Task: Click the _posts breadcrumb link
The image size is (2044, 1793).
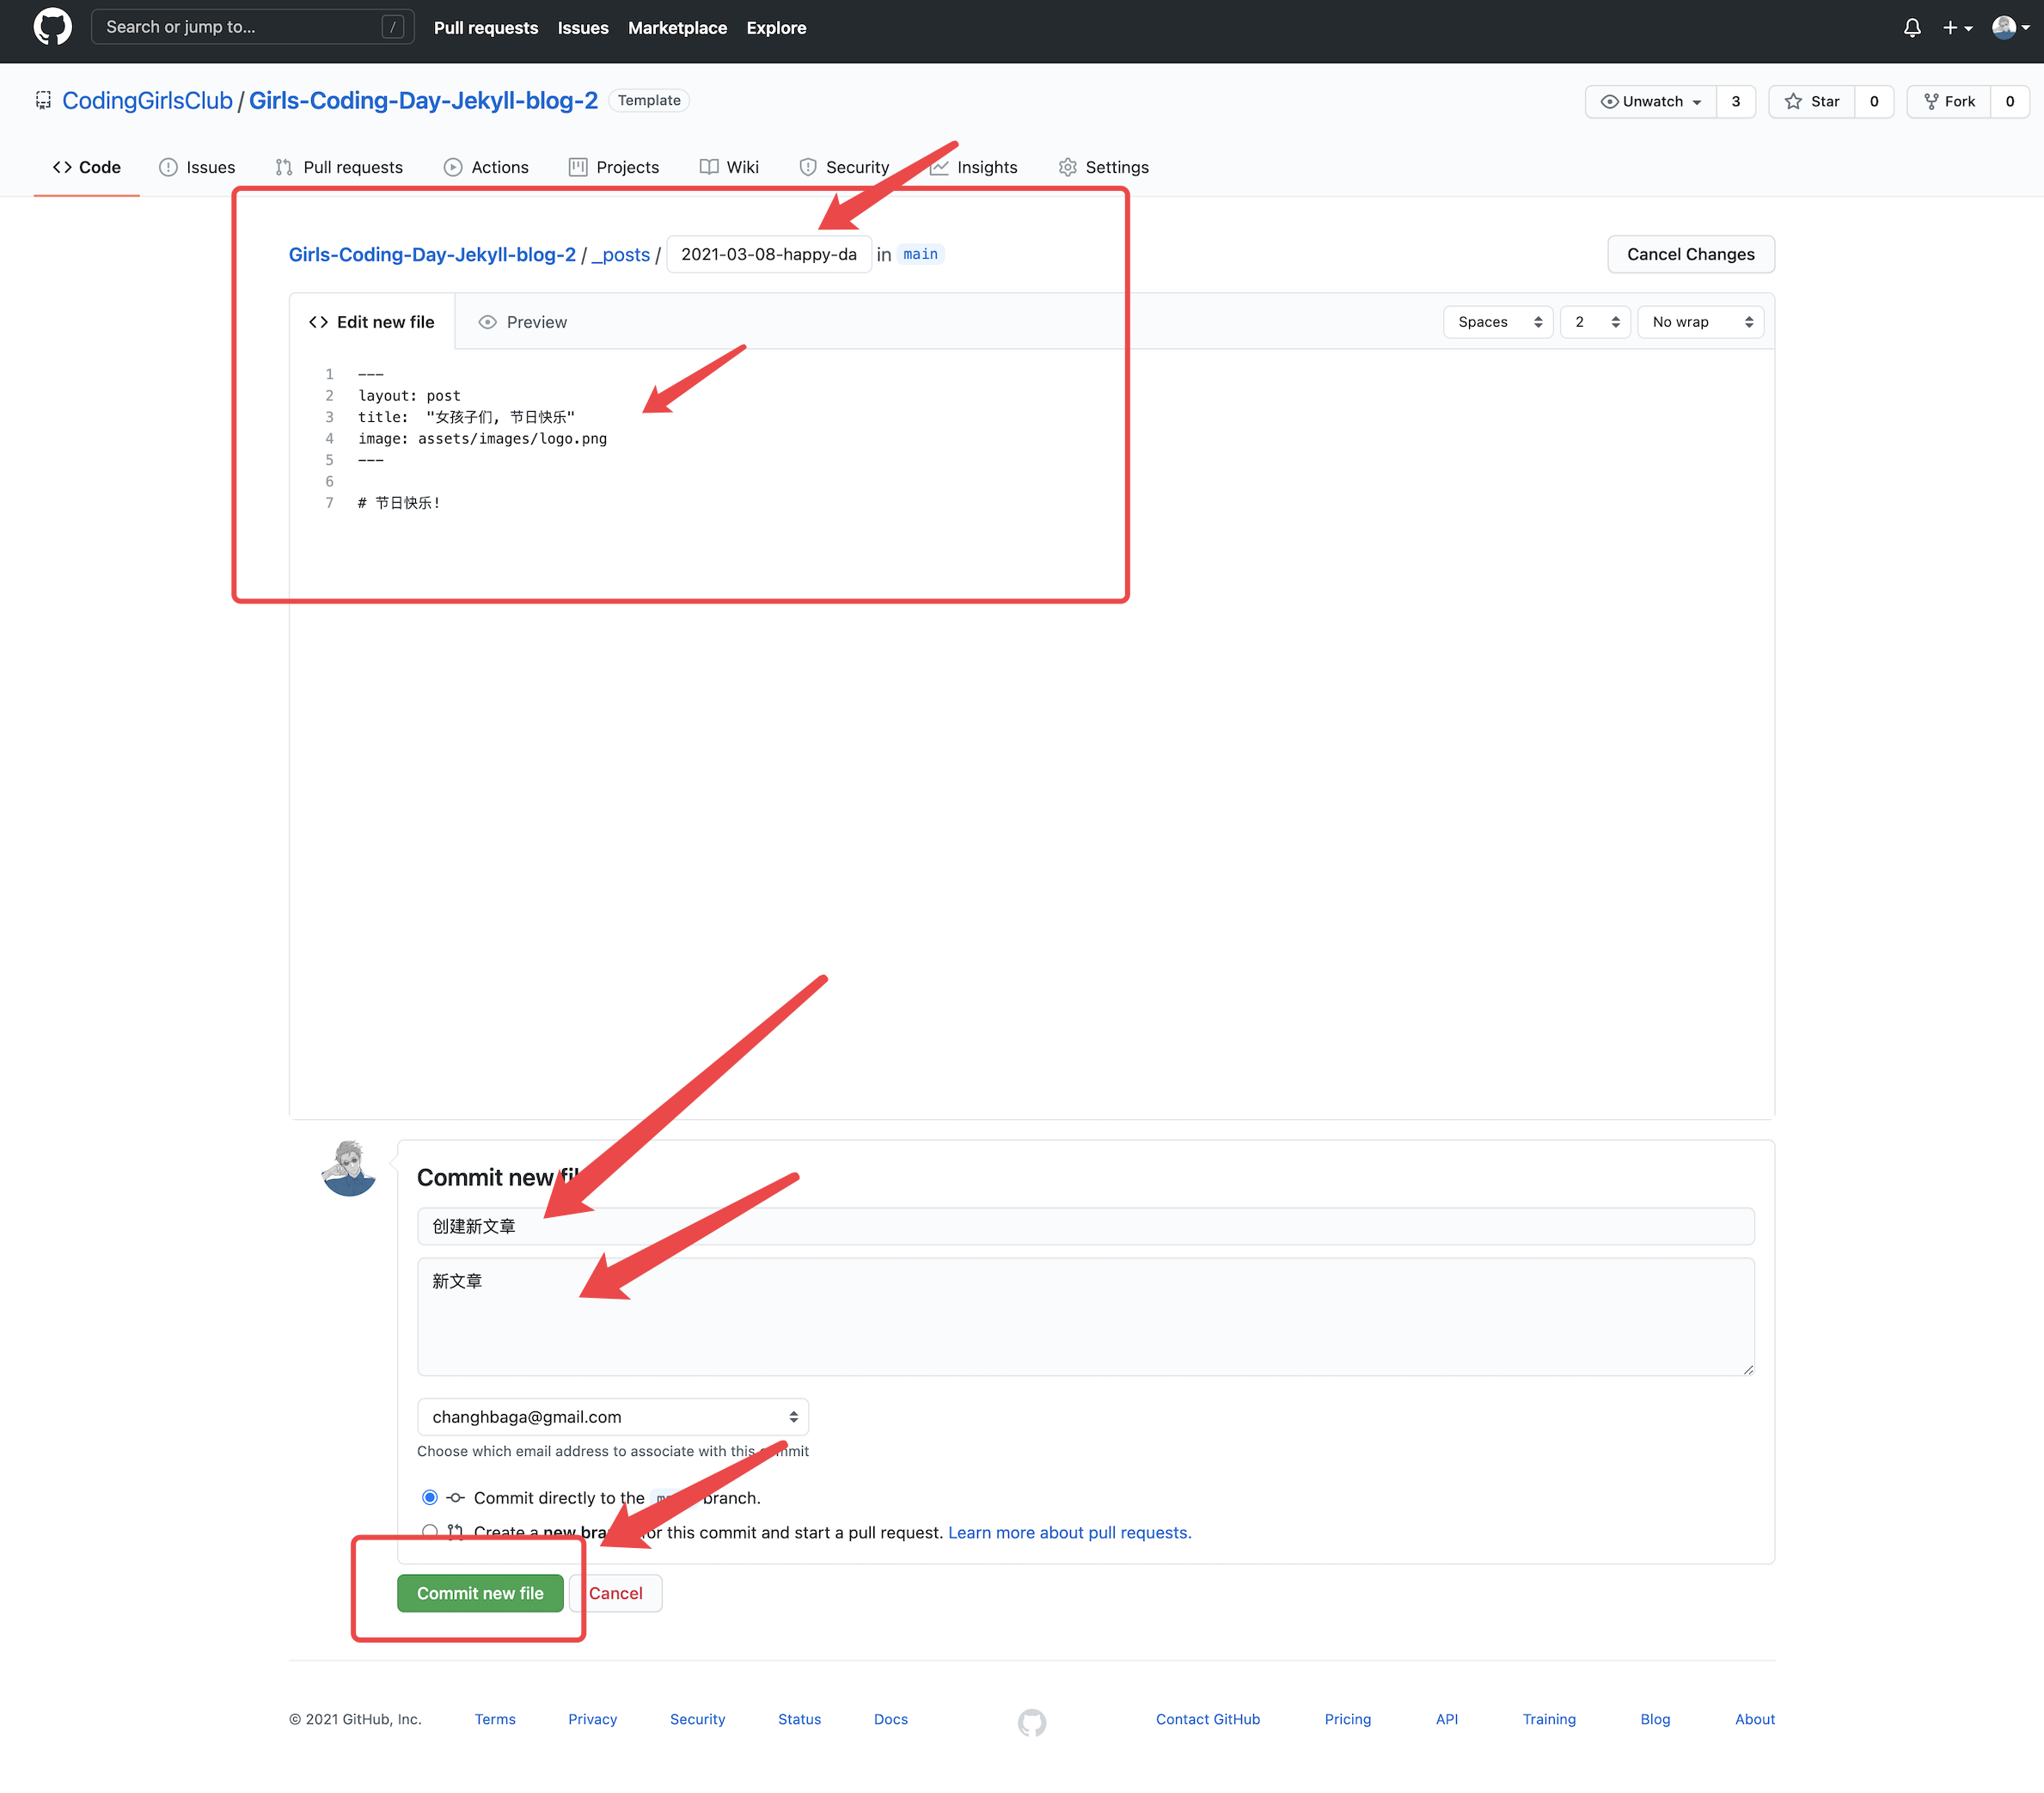Action: pyautogui.click(x=622, y=254)
